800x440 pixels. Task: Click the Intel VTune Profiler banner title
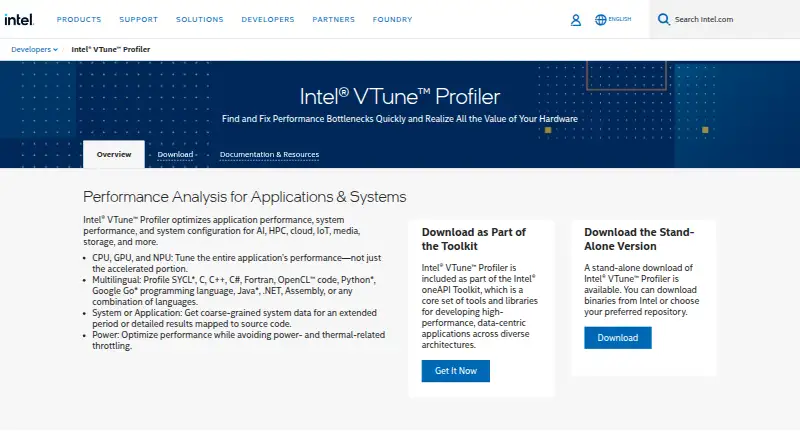(x=399, y=96)
